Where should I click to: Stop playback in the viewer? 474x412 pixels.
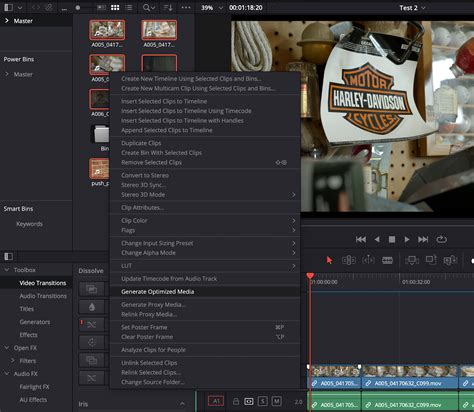click(x=392, y=239)
